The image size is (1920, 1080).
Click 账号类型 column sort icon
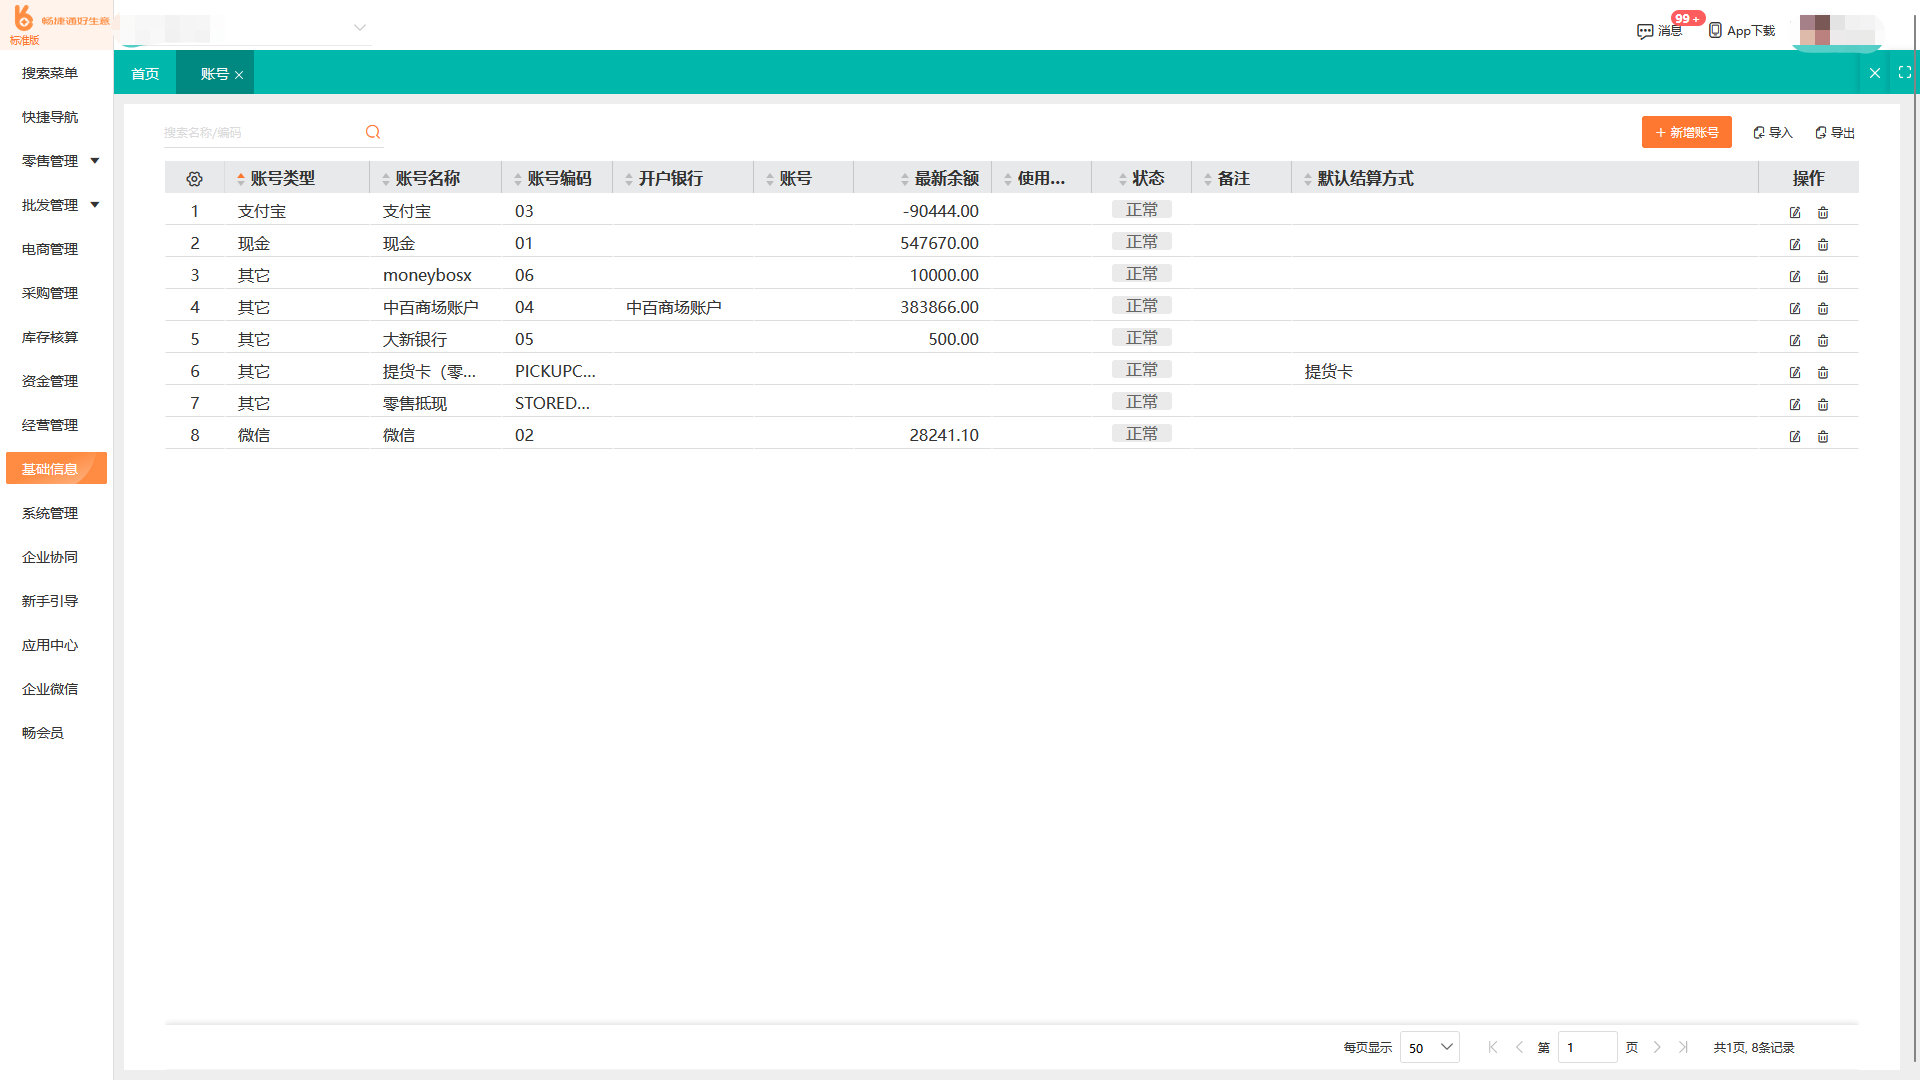(x=240, y=178)
